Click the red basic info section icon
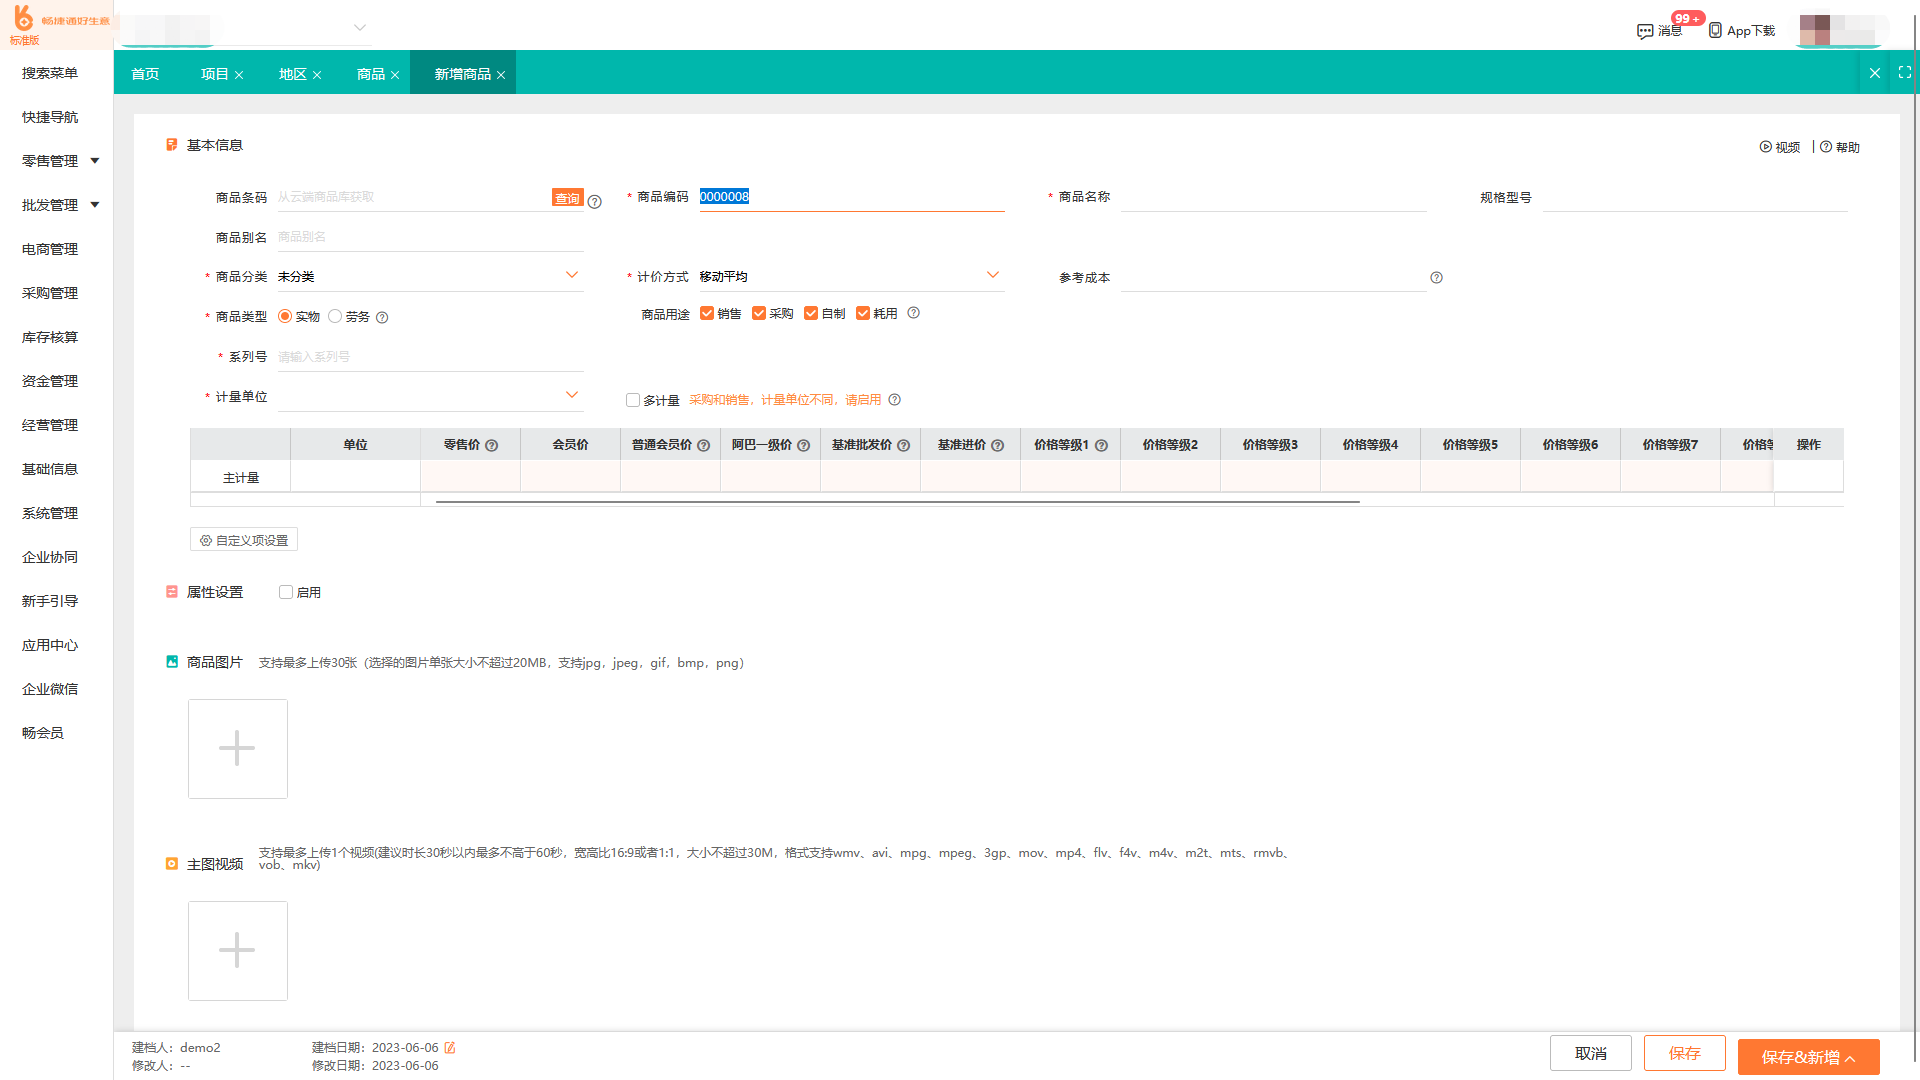Viewport: 1920px width, 1080px height. pyautogui.click(x=170, y=145)
